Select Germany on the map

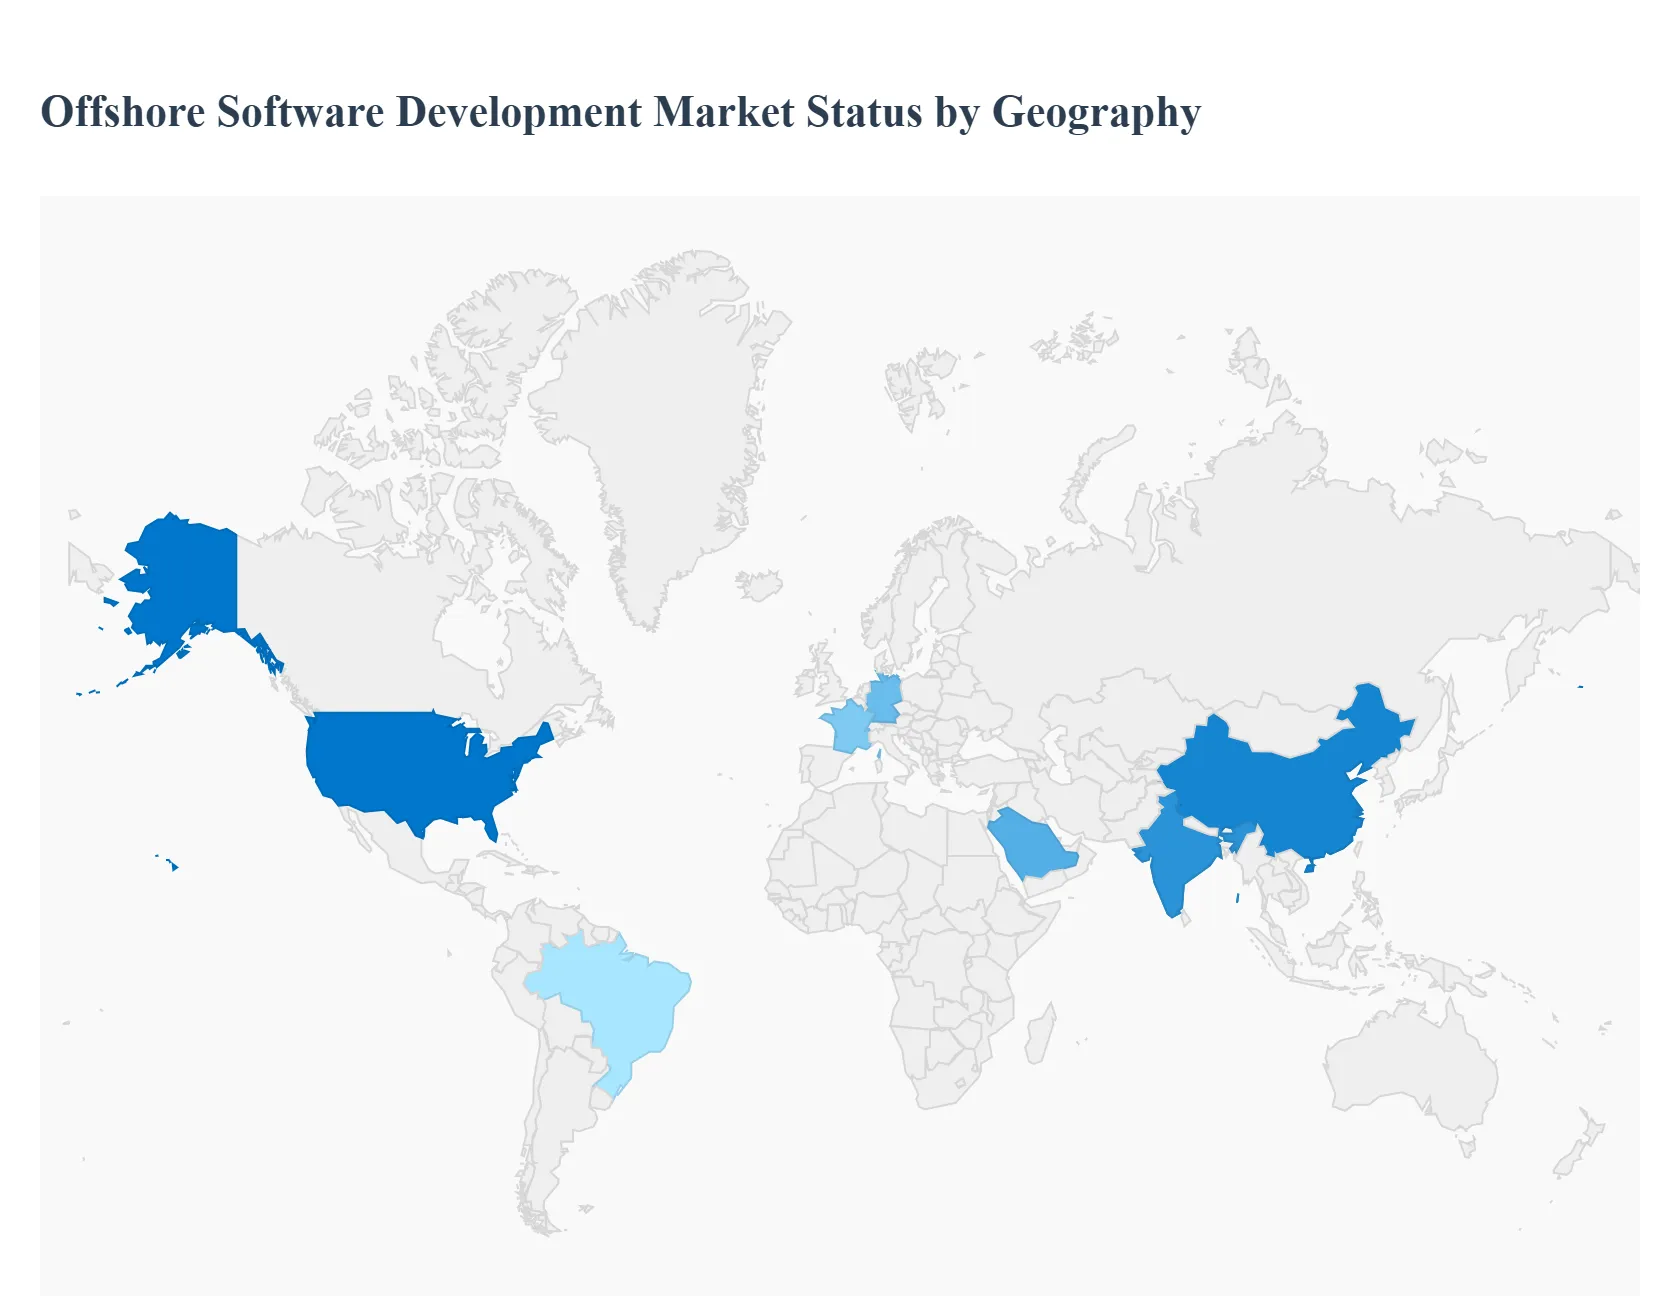(x=884, y=698)
